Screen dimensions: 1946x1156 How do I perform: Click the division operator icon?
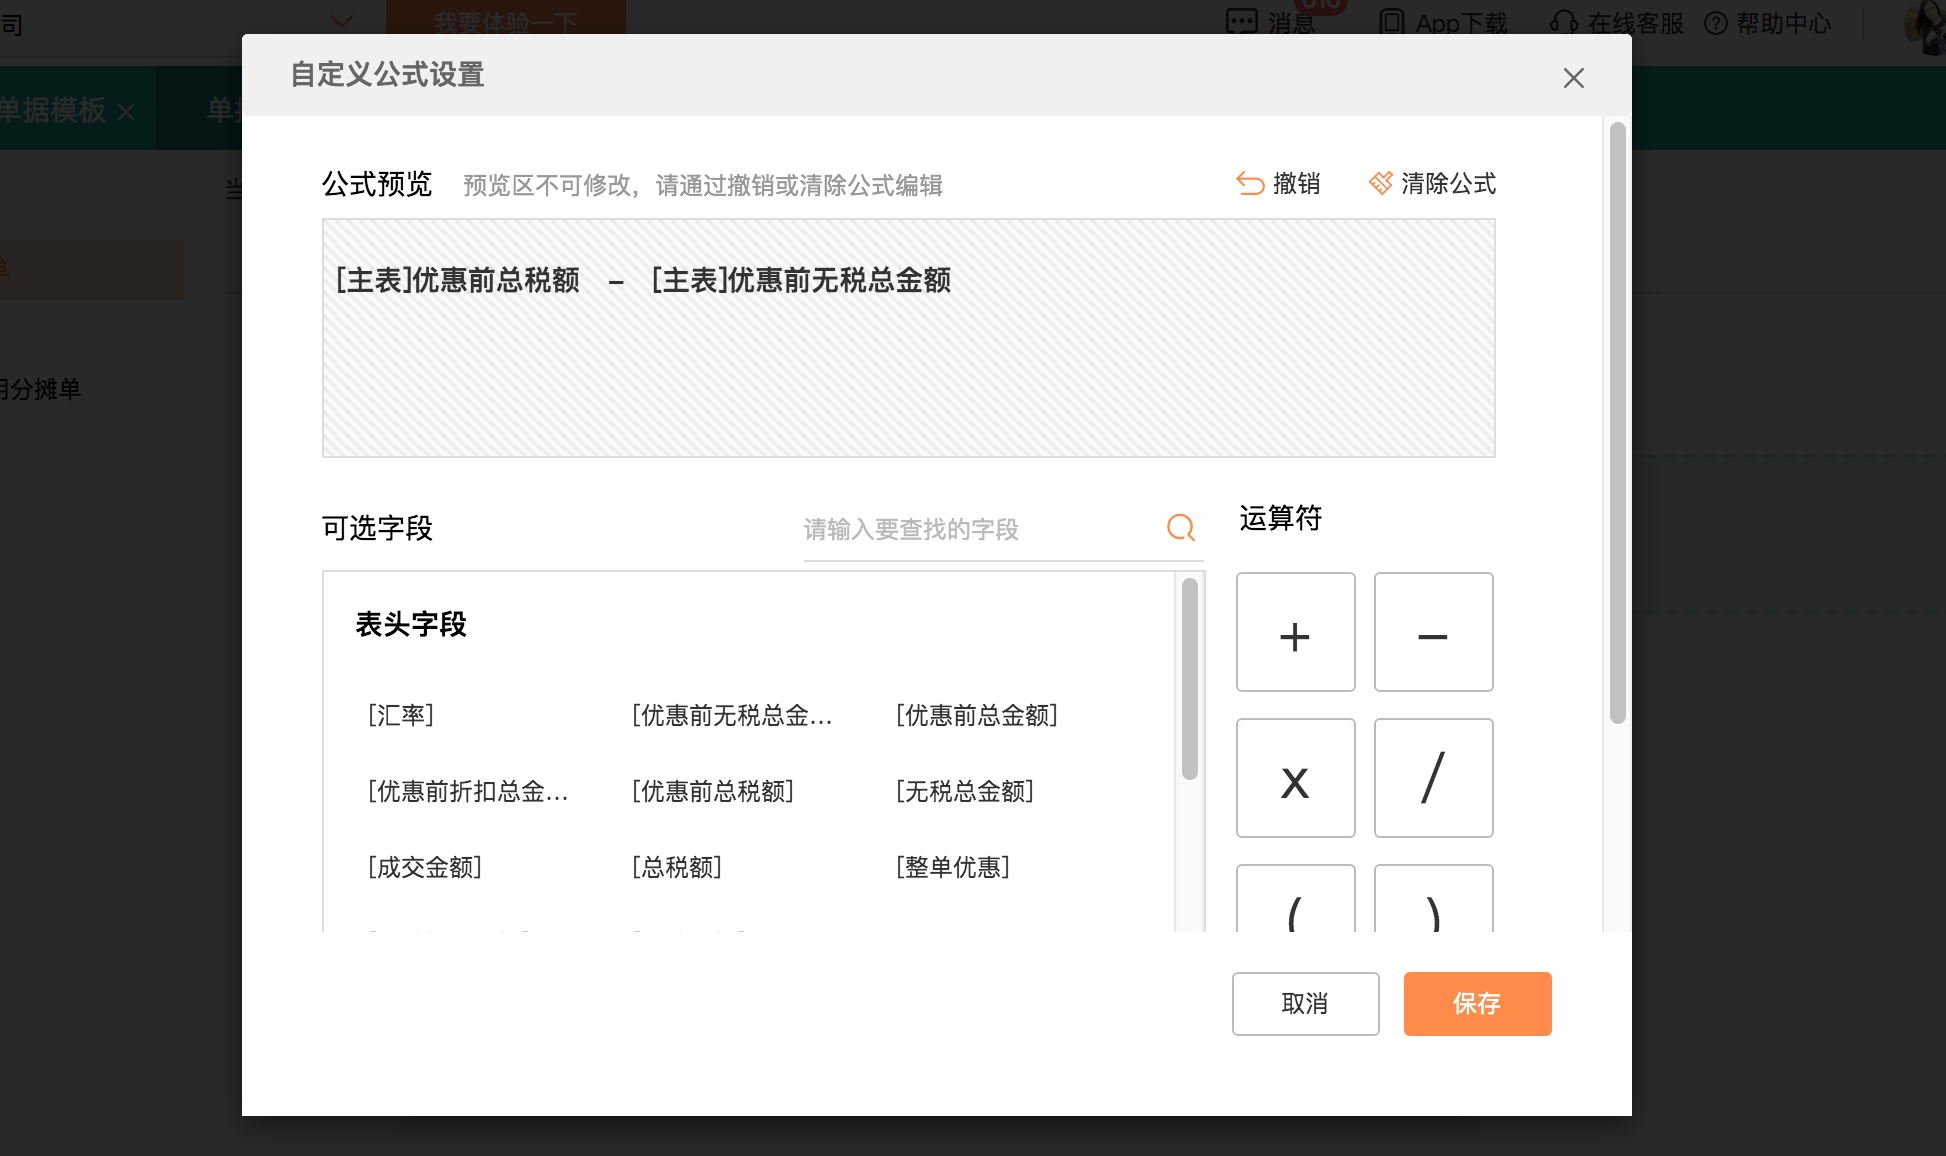click(1433, 776)
